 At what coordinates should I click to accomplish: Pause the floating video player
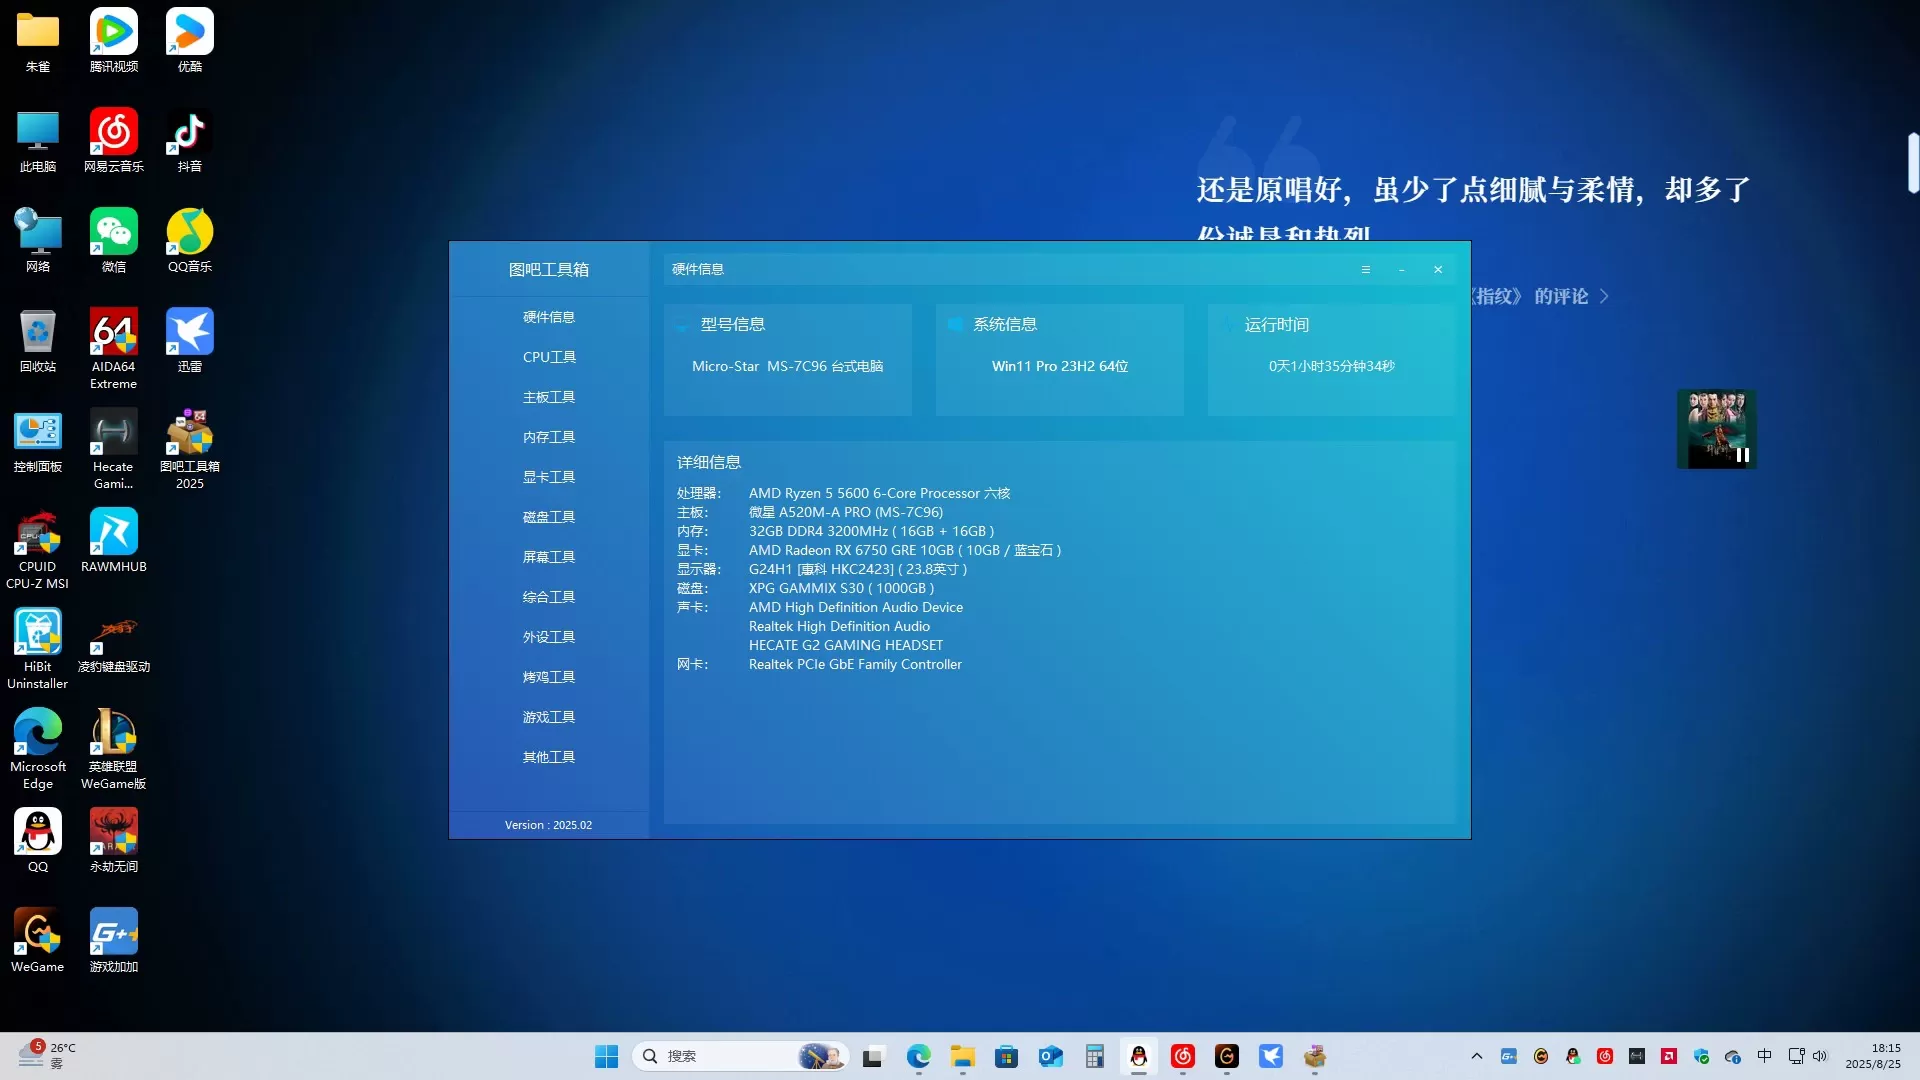(x=1742, y=455)
